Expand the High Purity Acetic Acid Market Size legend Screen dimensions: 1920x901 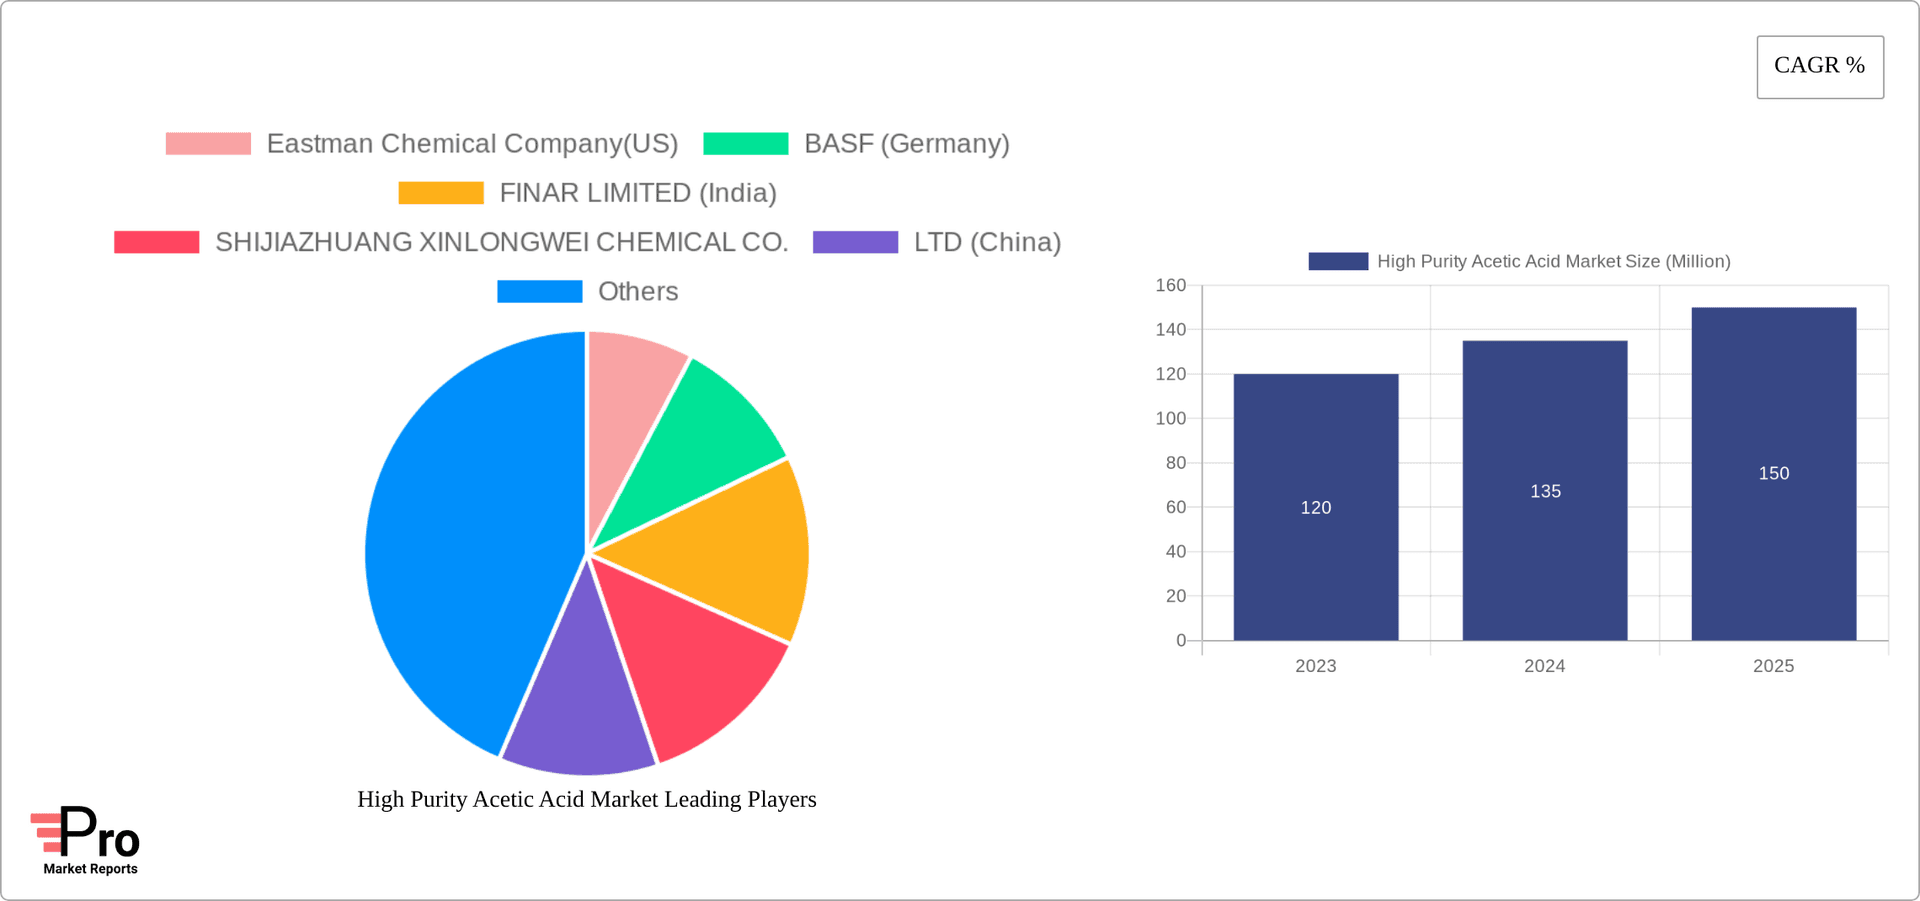(1553, 261)
